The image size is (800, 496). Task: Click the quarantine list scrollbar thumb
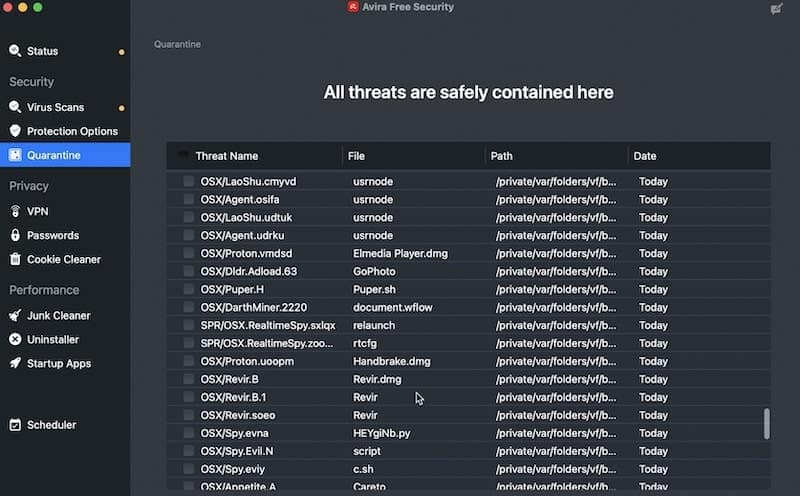766,423
